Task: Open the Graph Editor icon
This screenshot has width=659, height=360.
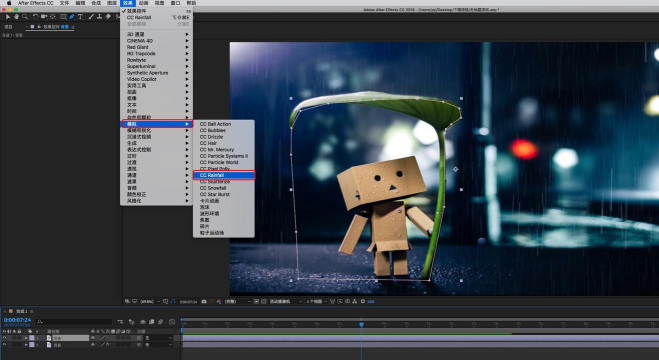Action: click(172, 322)
